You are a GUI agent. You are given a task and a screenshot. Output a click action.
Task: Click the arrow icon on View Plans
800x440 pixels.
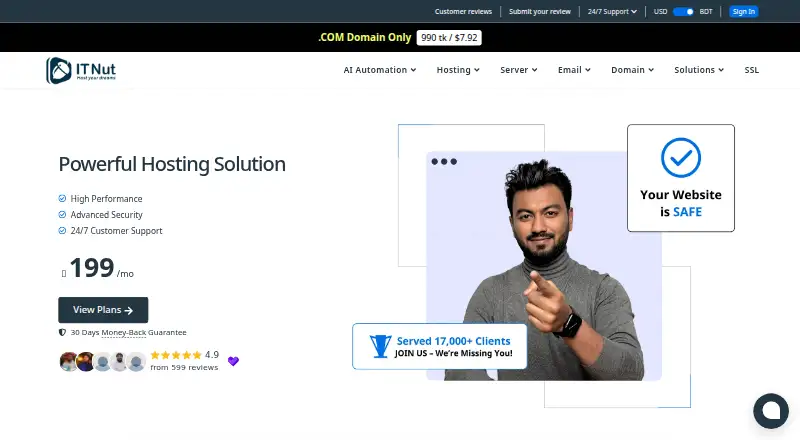point(129,310)
